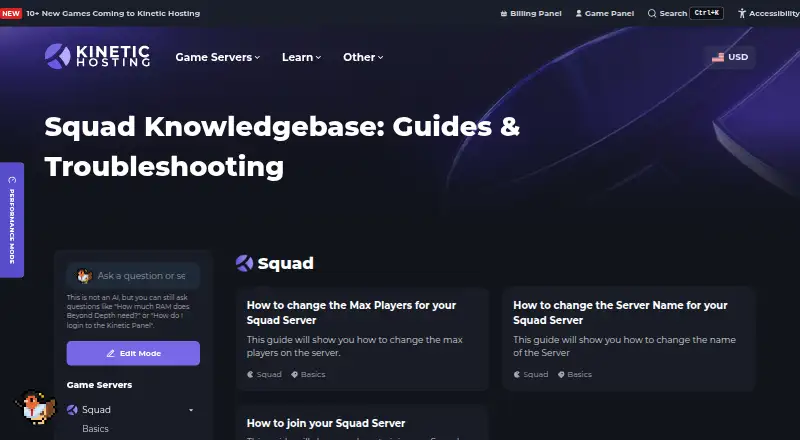Open the Search box in top bar

coord(685,13)
